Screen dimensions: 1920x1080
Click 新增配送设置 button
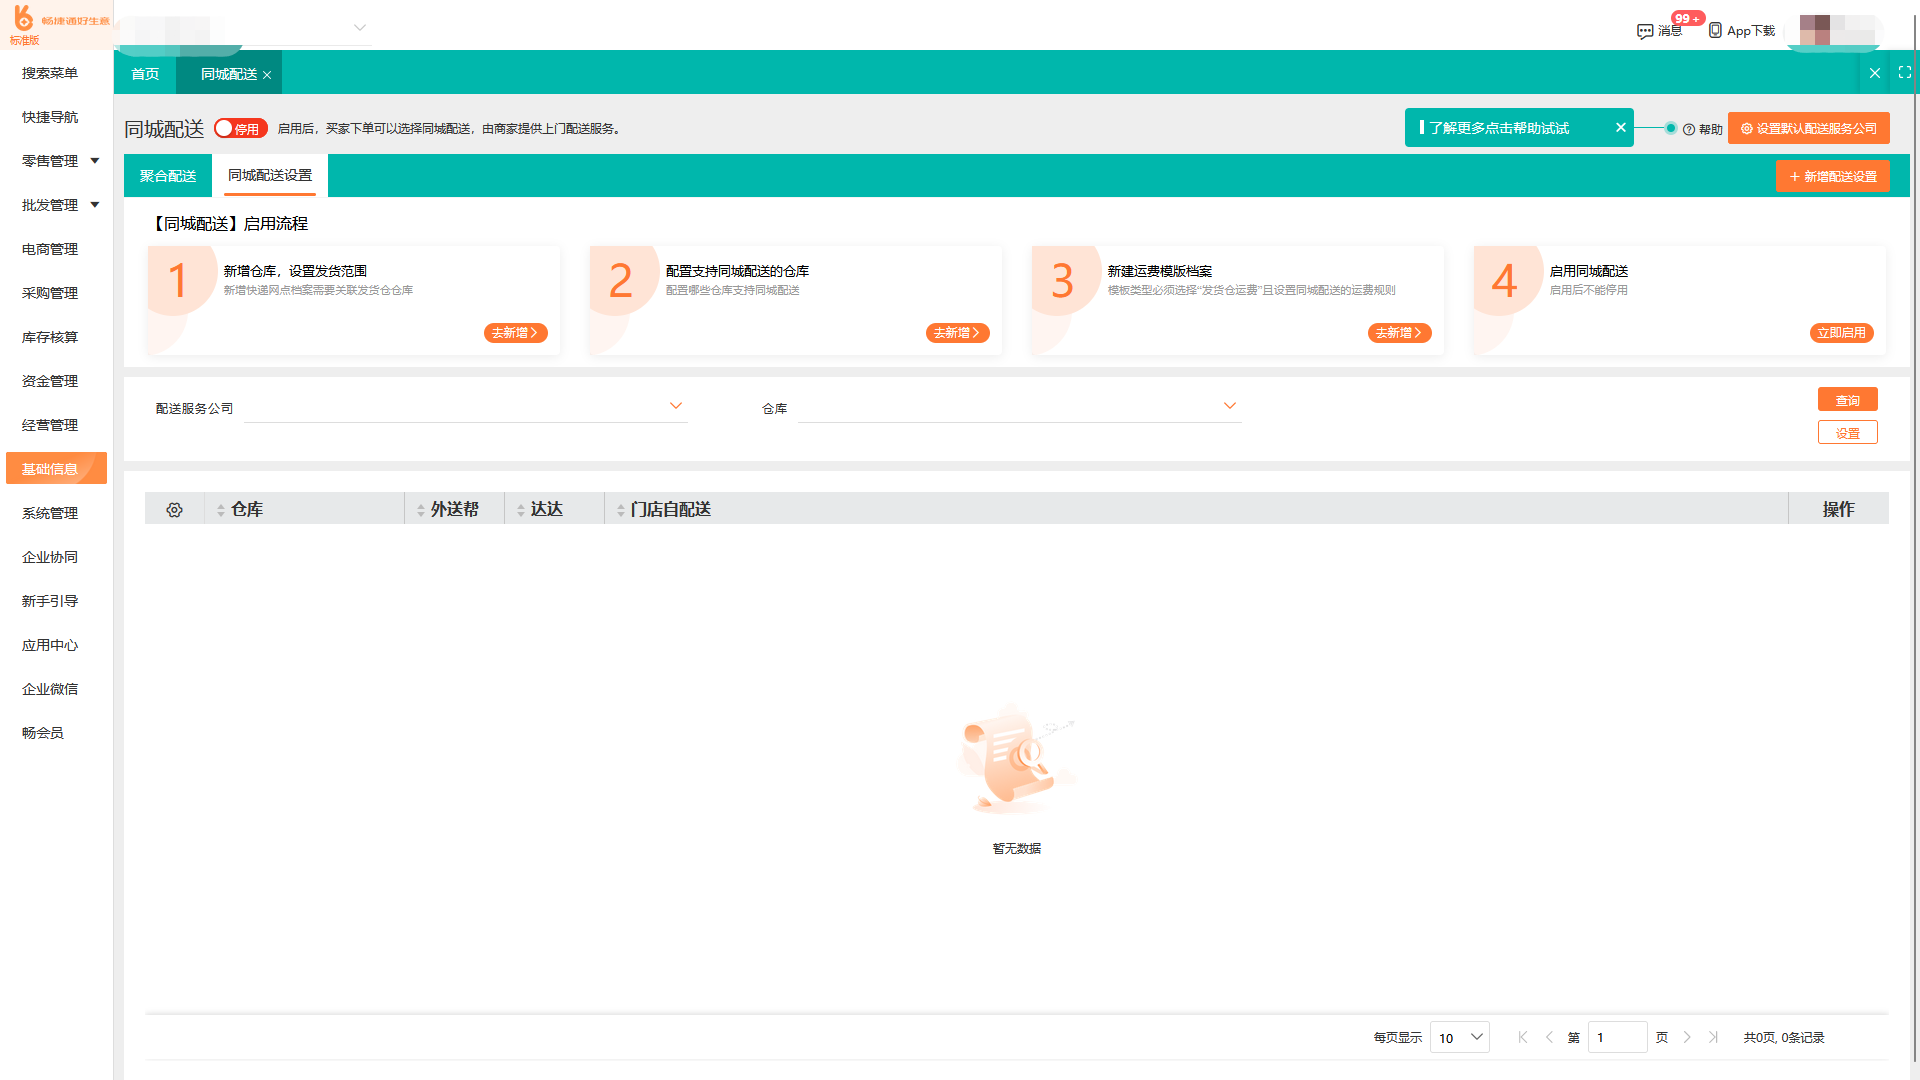tap(1834, 174)
